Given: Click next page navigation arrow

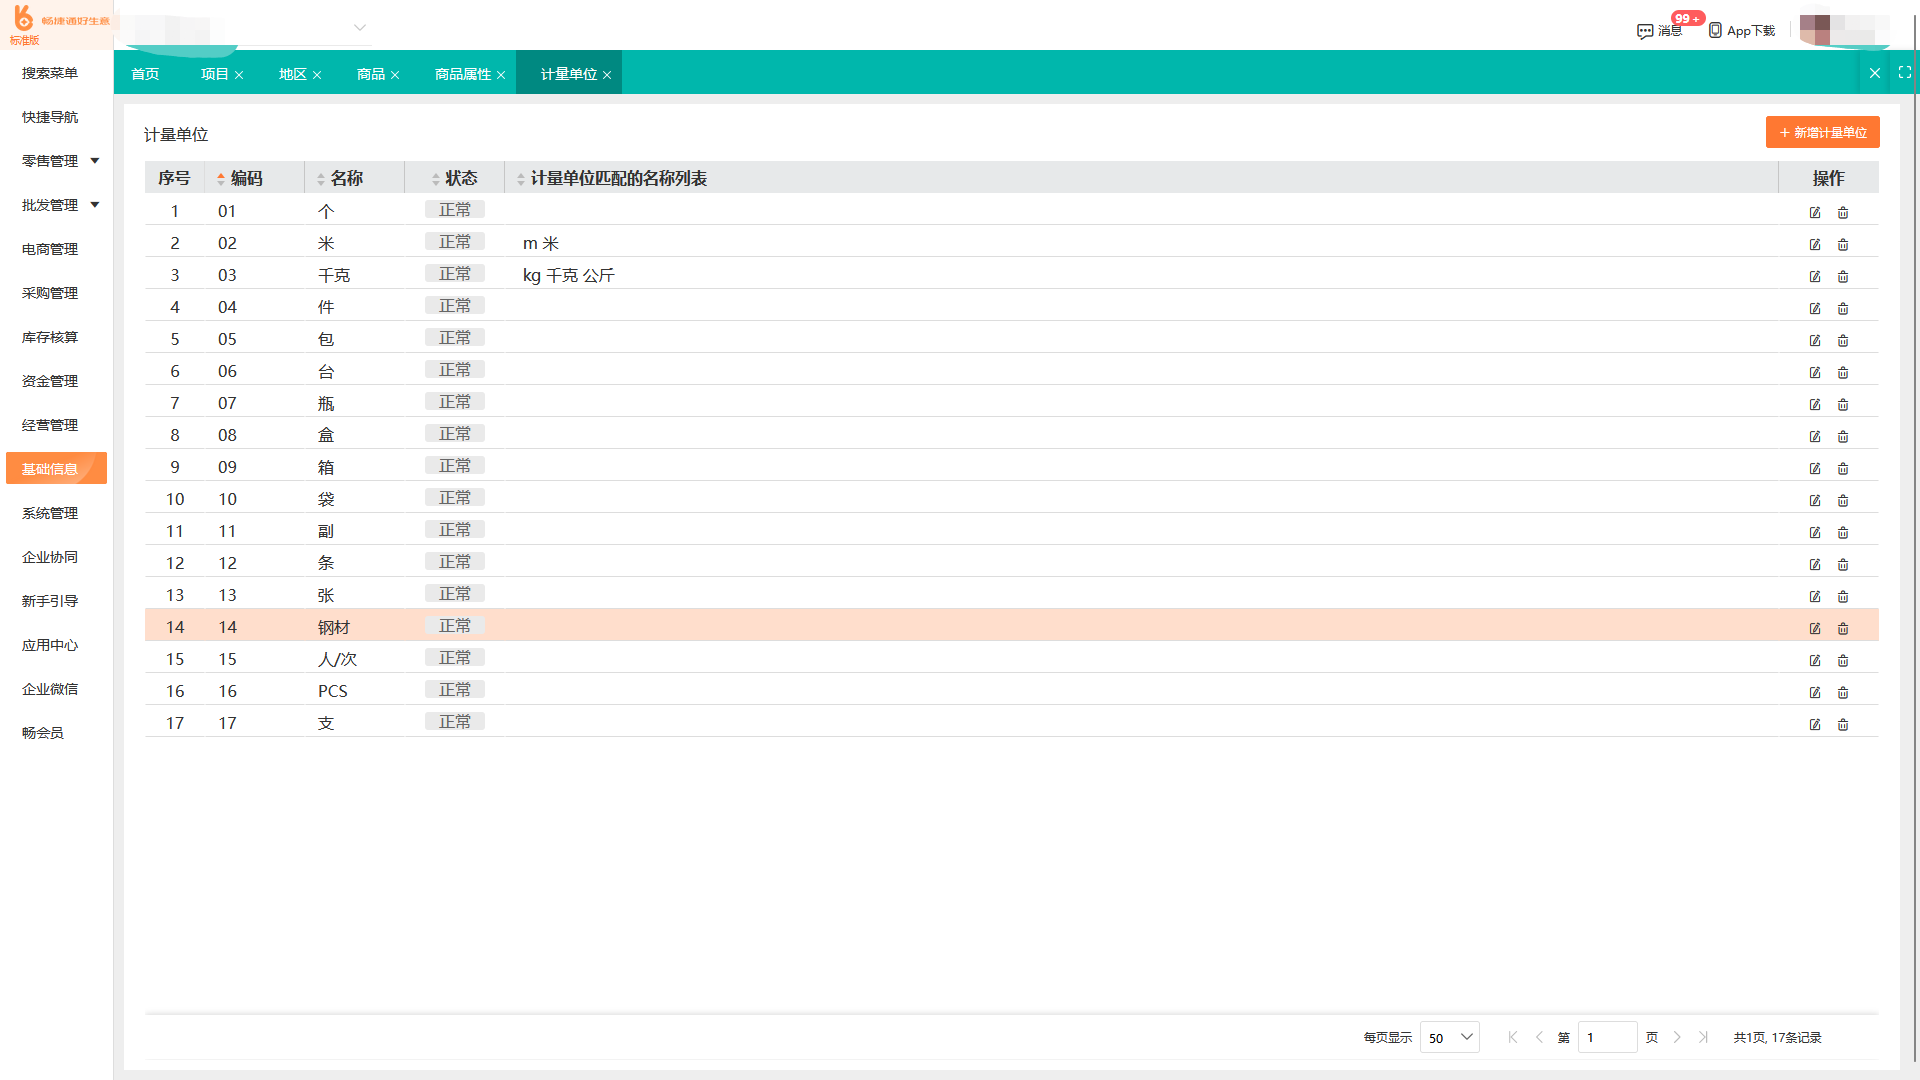Looking at the screenshot, I should coord(1677,1036).
